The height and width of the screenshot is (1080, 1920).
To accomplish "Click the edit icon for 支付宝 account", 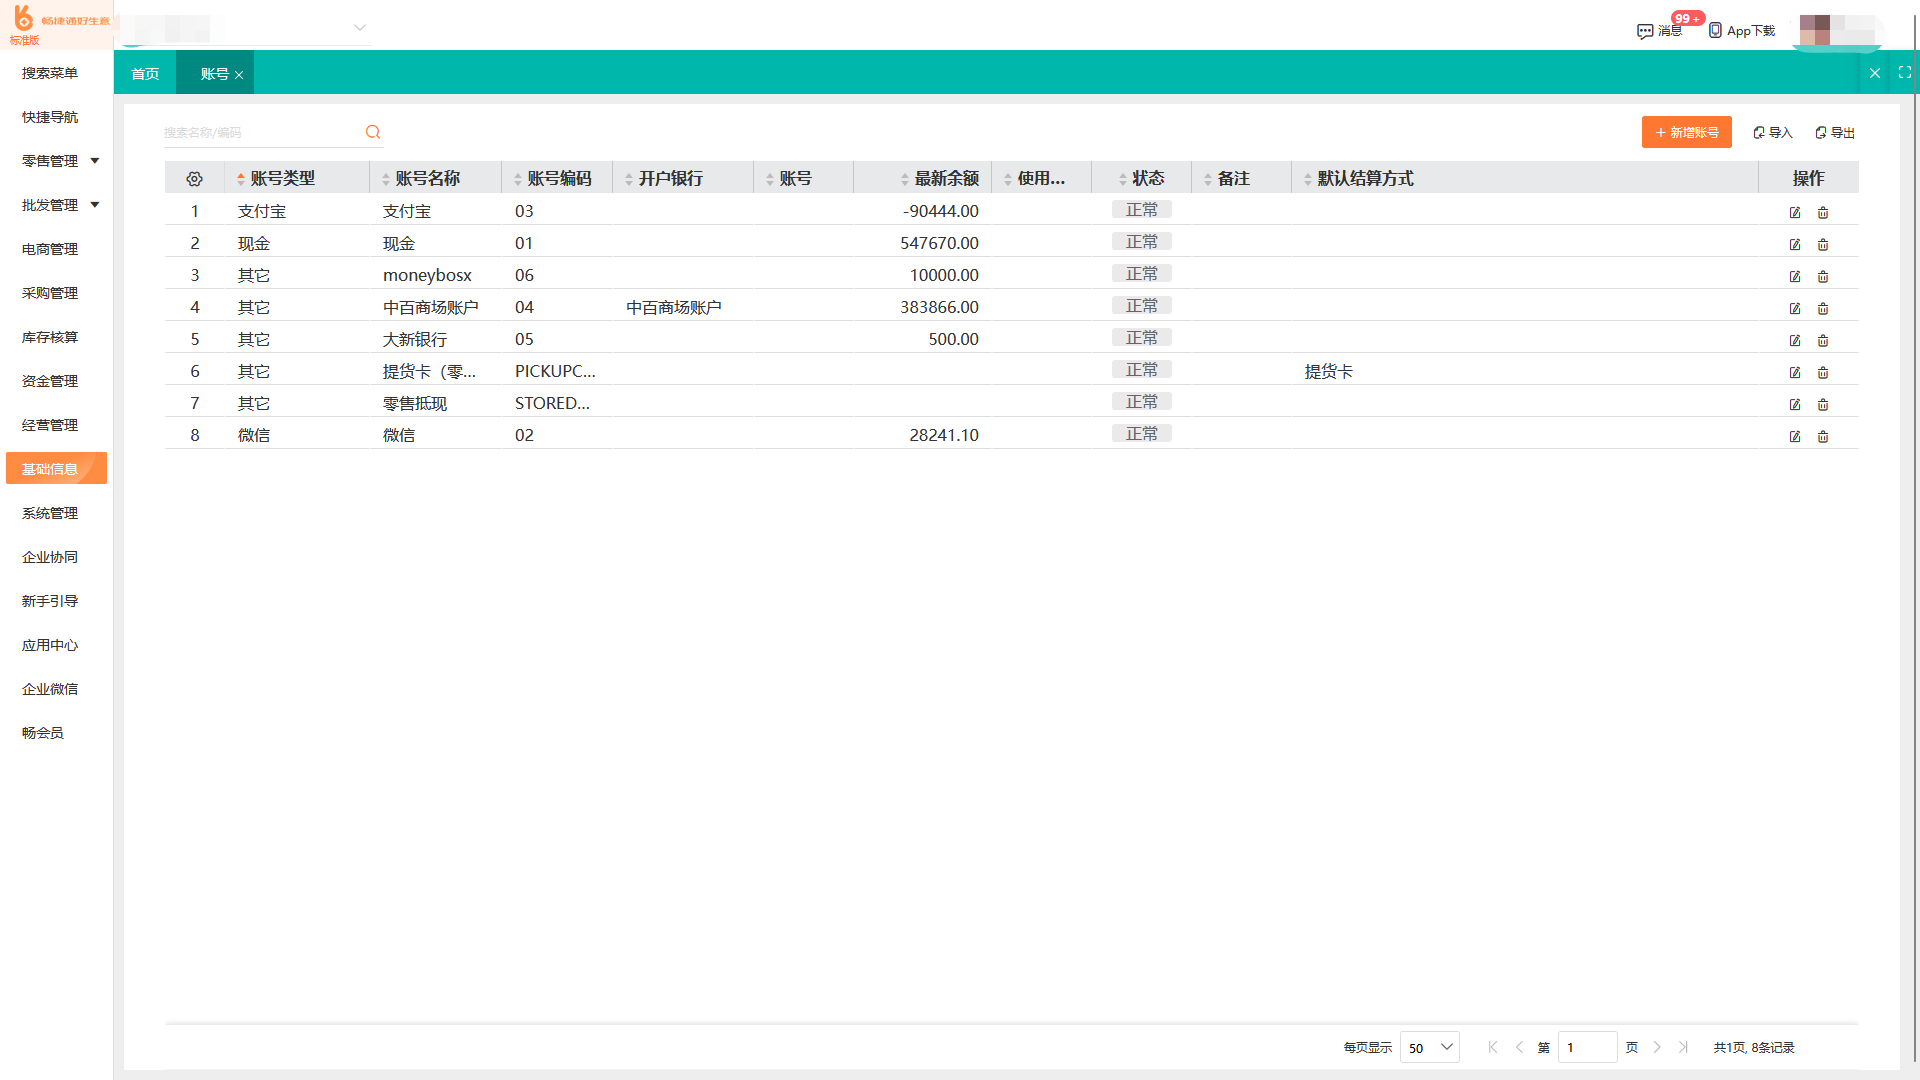I will coord(1795,211).
